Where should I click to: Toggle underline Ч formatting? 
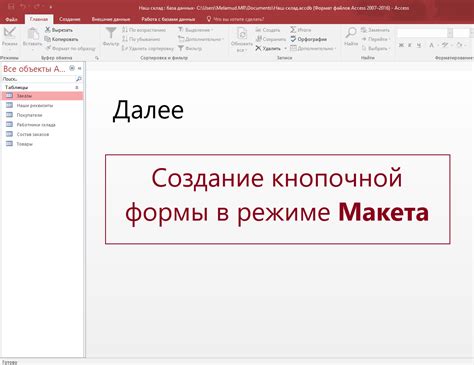[x=419, y=45]
